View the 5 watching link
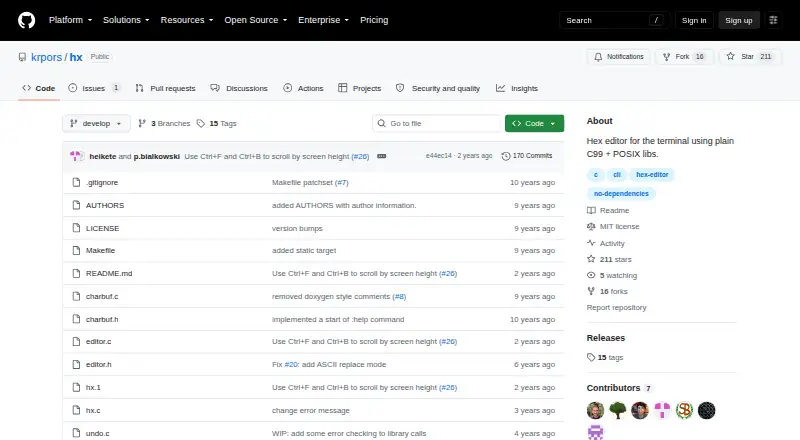Screen dimensions: 800x440 tap(612, 276)
